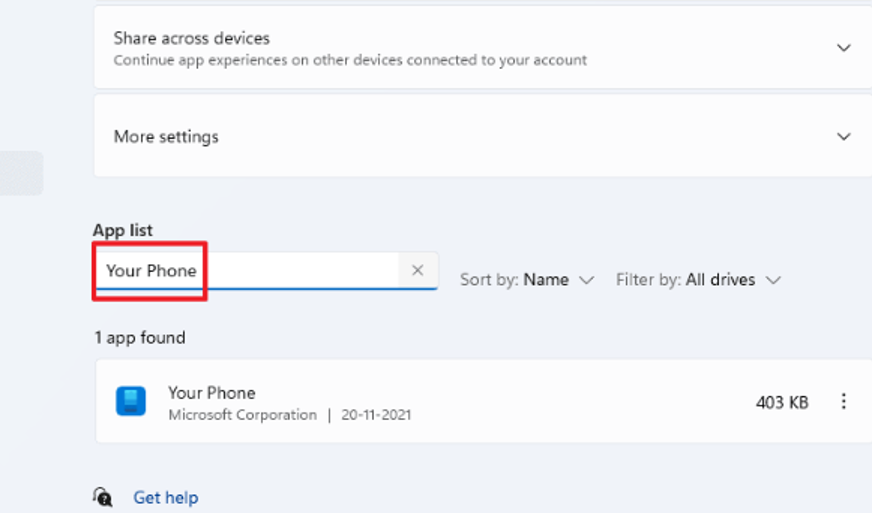Click the "1 app found" result label

(x=140, y=338)
